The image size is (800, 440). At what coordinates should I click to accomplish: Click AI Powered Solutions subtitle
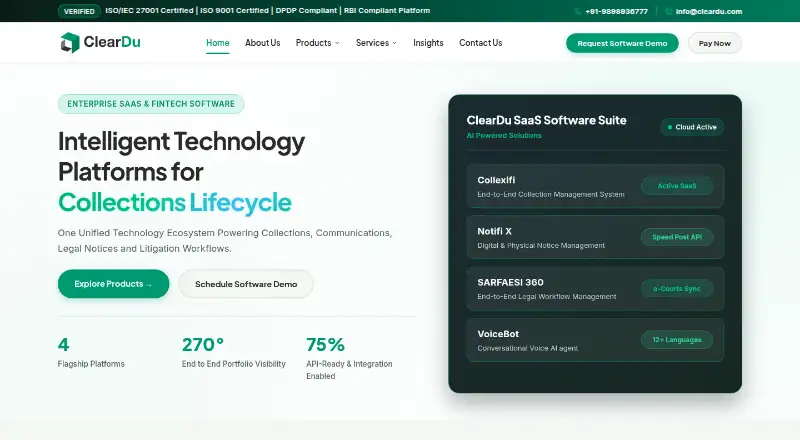tap(504, 135)
